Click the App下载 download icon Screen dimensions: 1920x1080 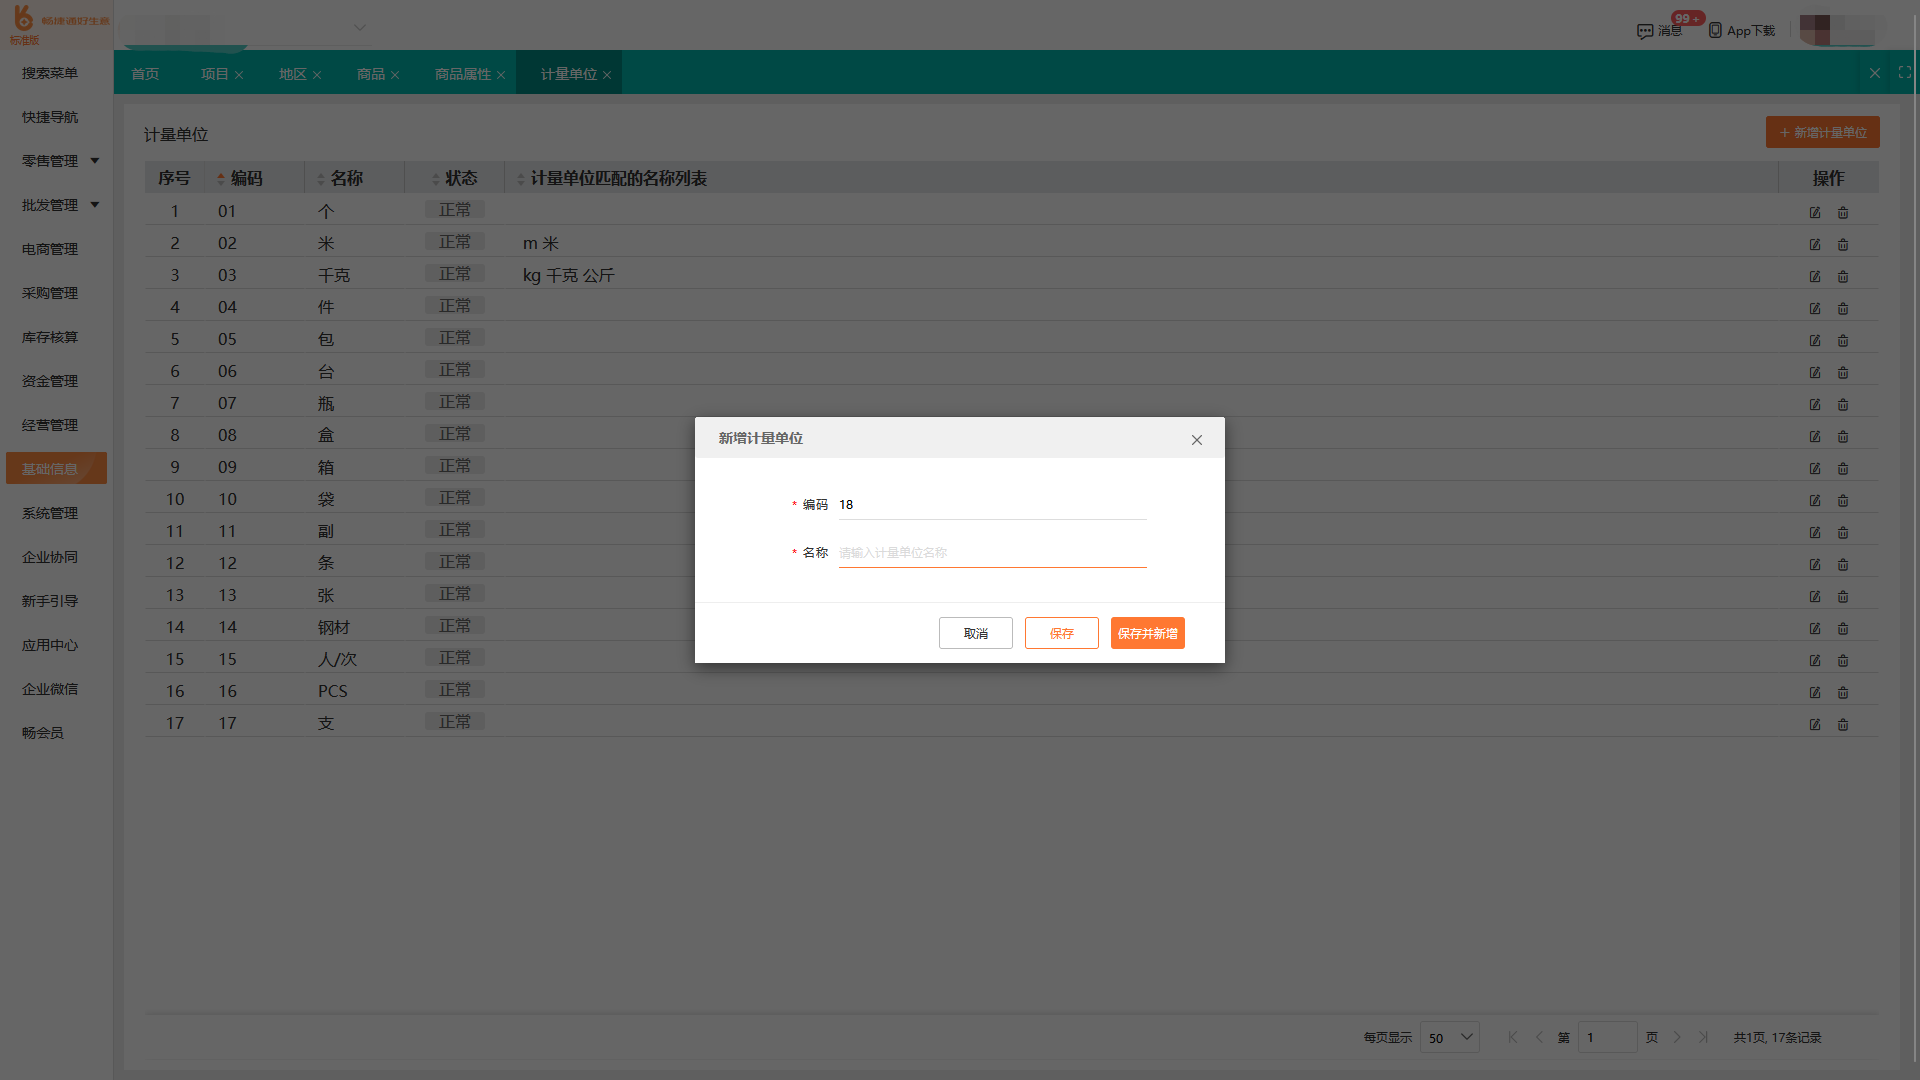coord(1717,29)
